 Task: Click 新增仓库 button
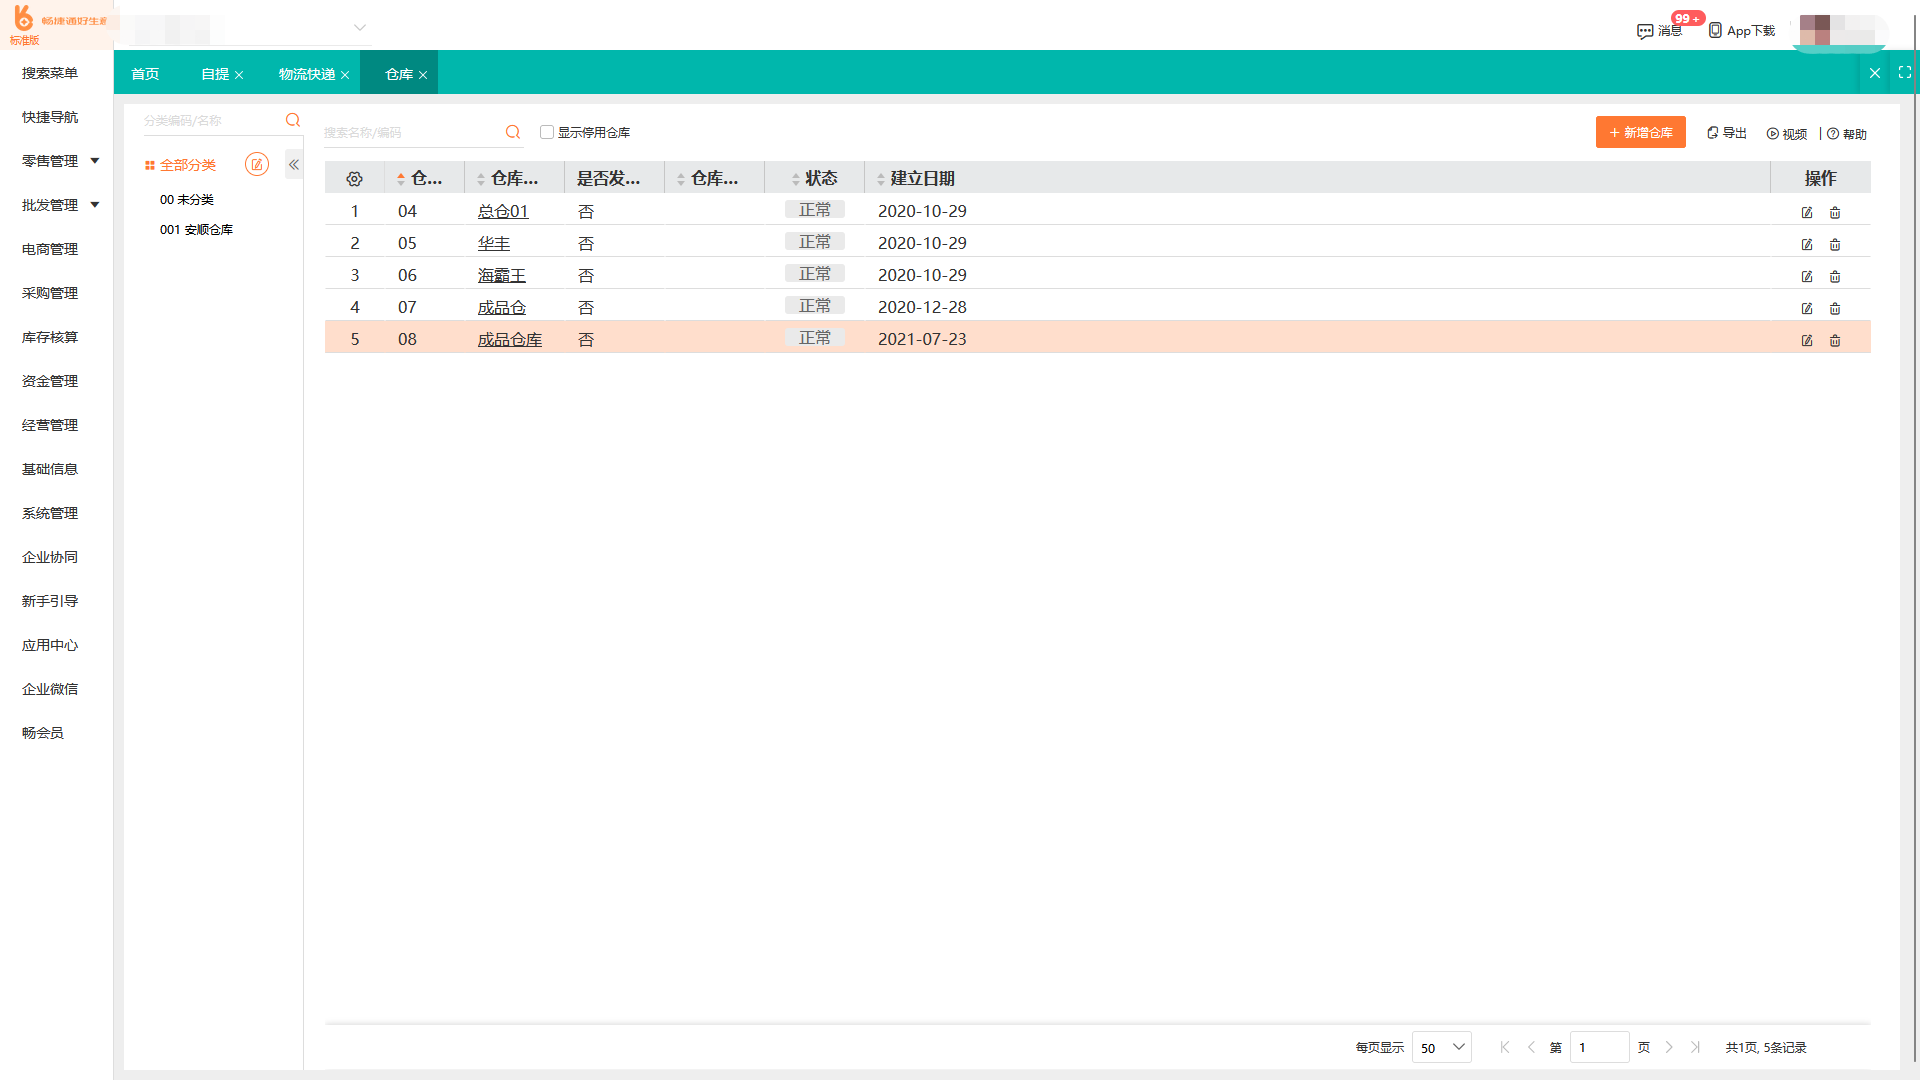pos(1639,131)
